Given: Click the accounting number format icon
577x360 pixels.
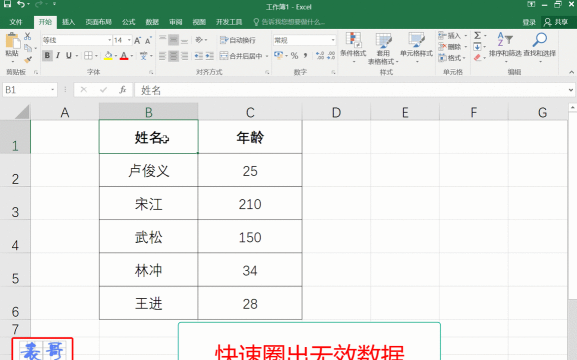Looking at the screenshot, I should (x=278, y=56).
